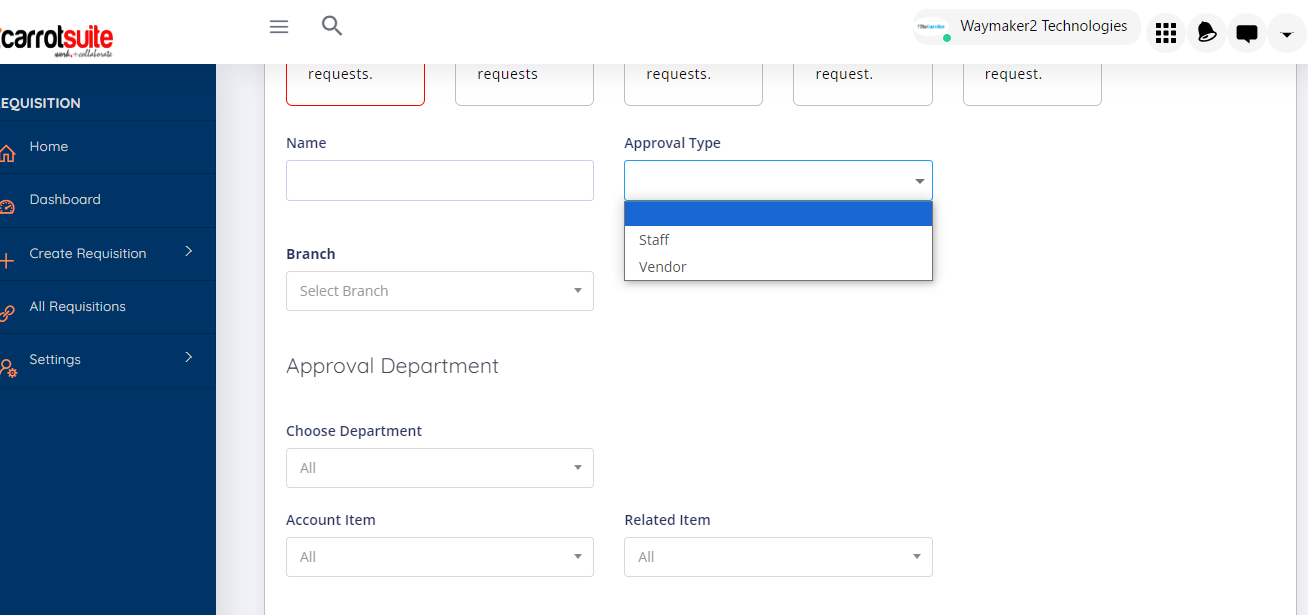Click the hamburger menu icon
The image size is (1308, 615).
click(x=279, y=27)
